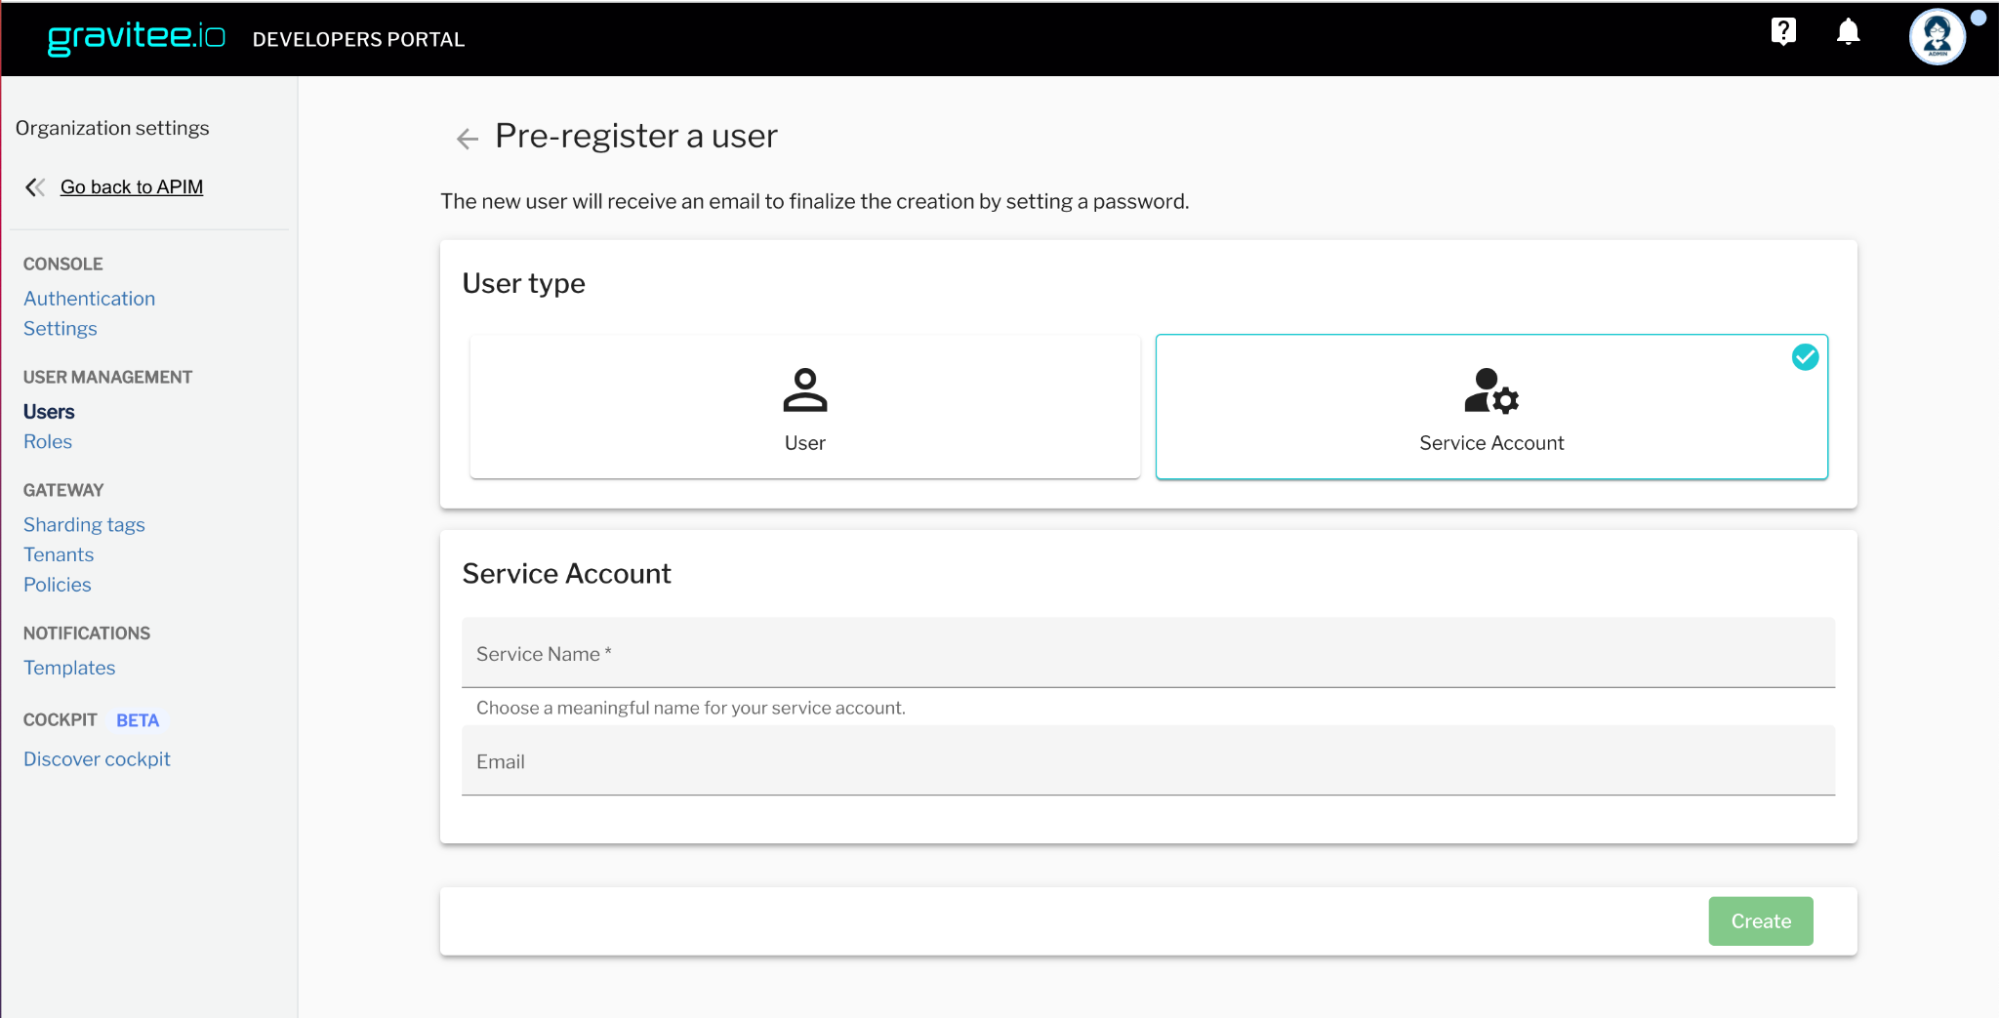Navigate to notification Templates
This screenshot has height=1019, width=1999.
pos(69,667)
